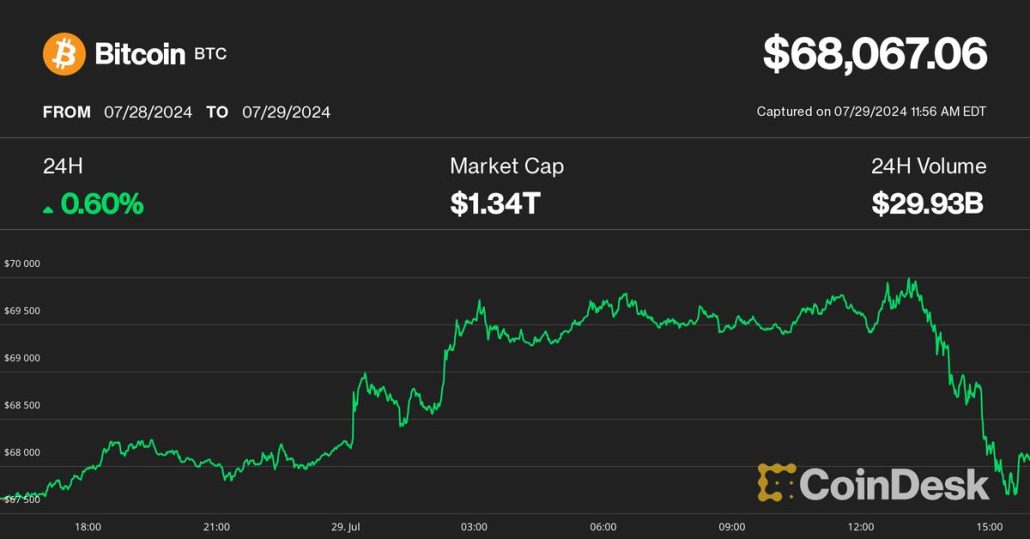Click the Market Cap label
The width and height of the screenshot is (1030, 539).
click(x=506, y=166)
